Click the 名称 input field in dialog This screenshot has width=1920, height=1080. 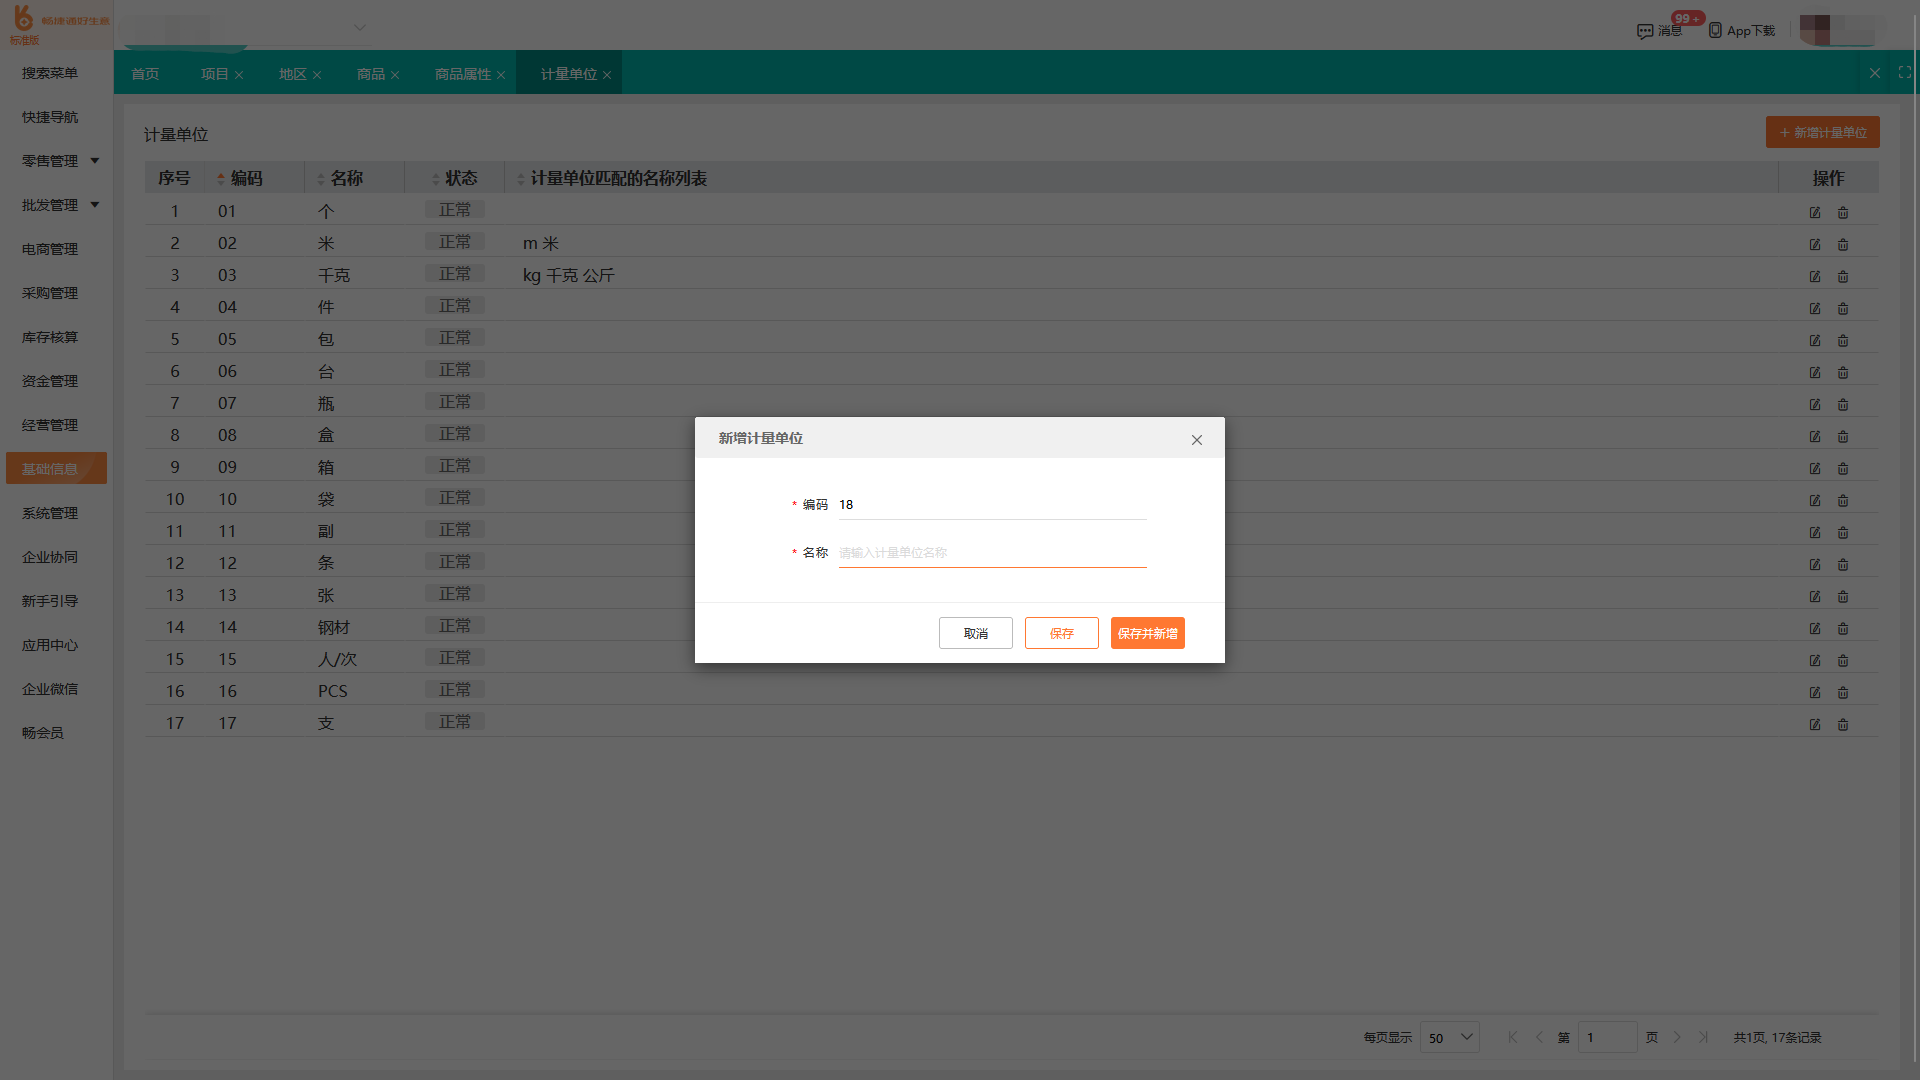point(990,553)
